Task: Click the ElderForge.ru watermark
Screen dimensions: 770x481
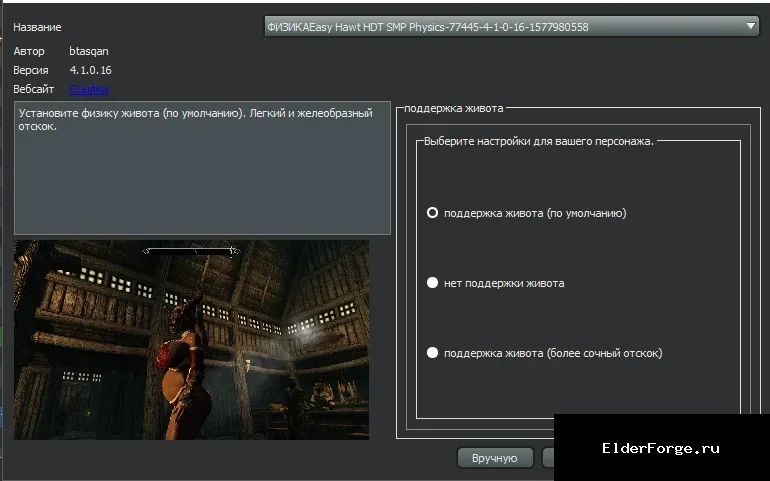Action: point(660,449)
